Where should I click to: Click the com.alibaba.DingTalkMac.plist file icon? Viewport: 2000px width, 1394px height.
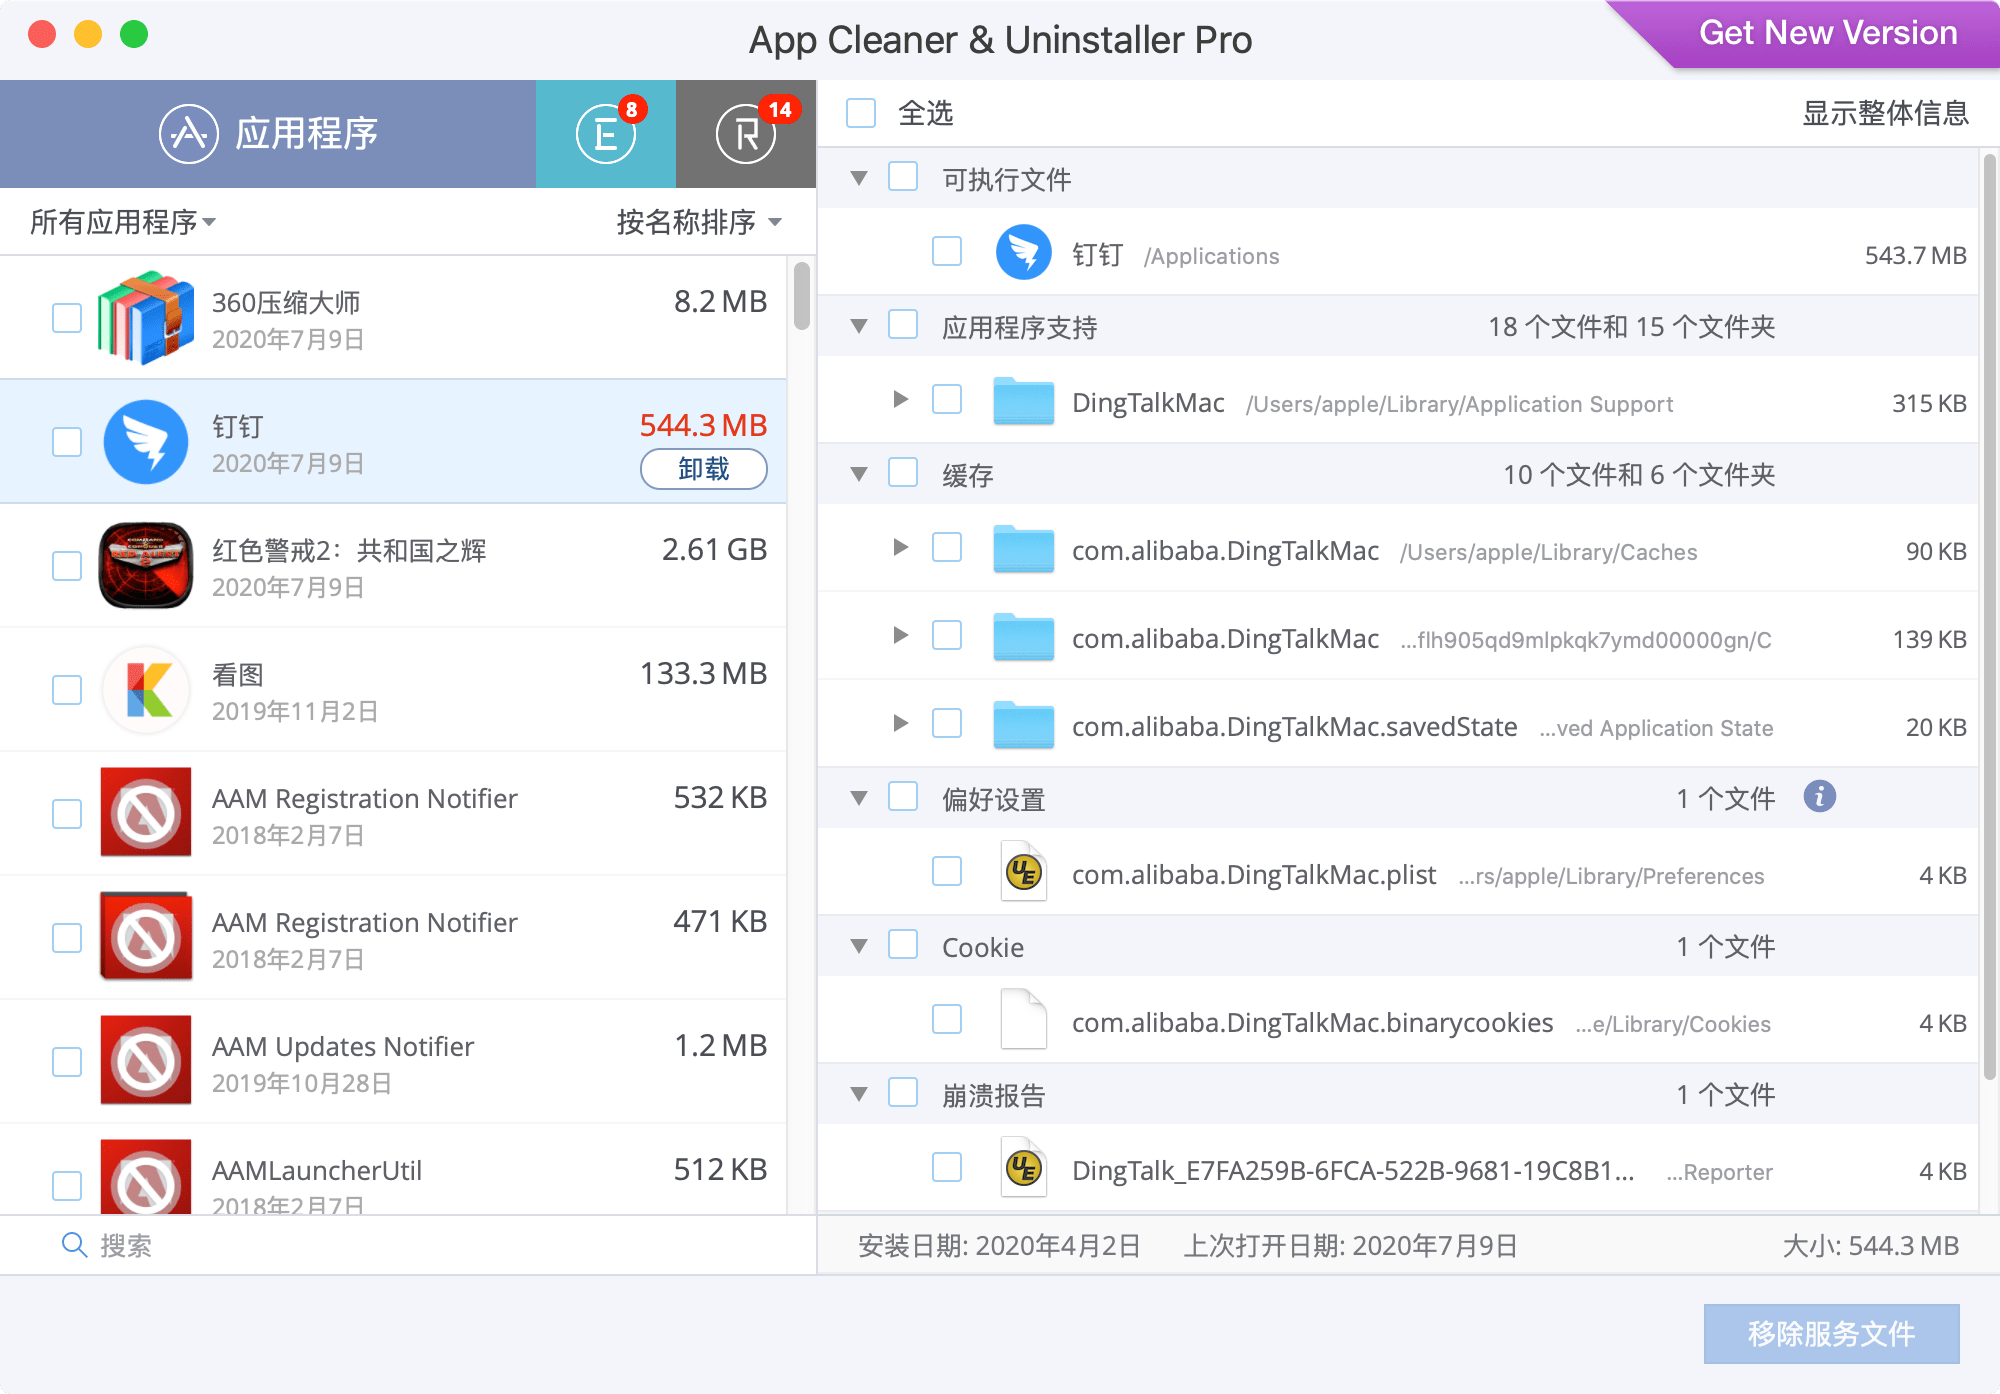coord(1022,871)
